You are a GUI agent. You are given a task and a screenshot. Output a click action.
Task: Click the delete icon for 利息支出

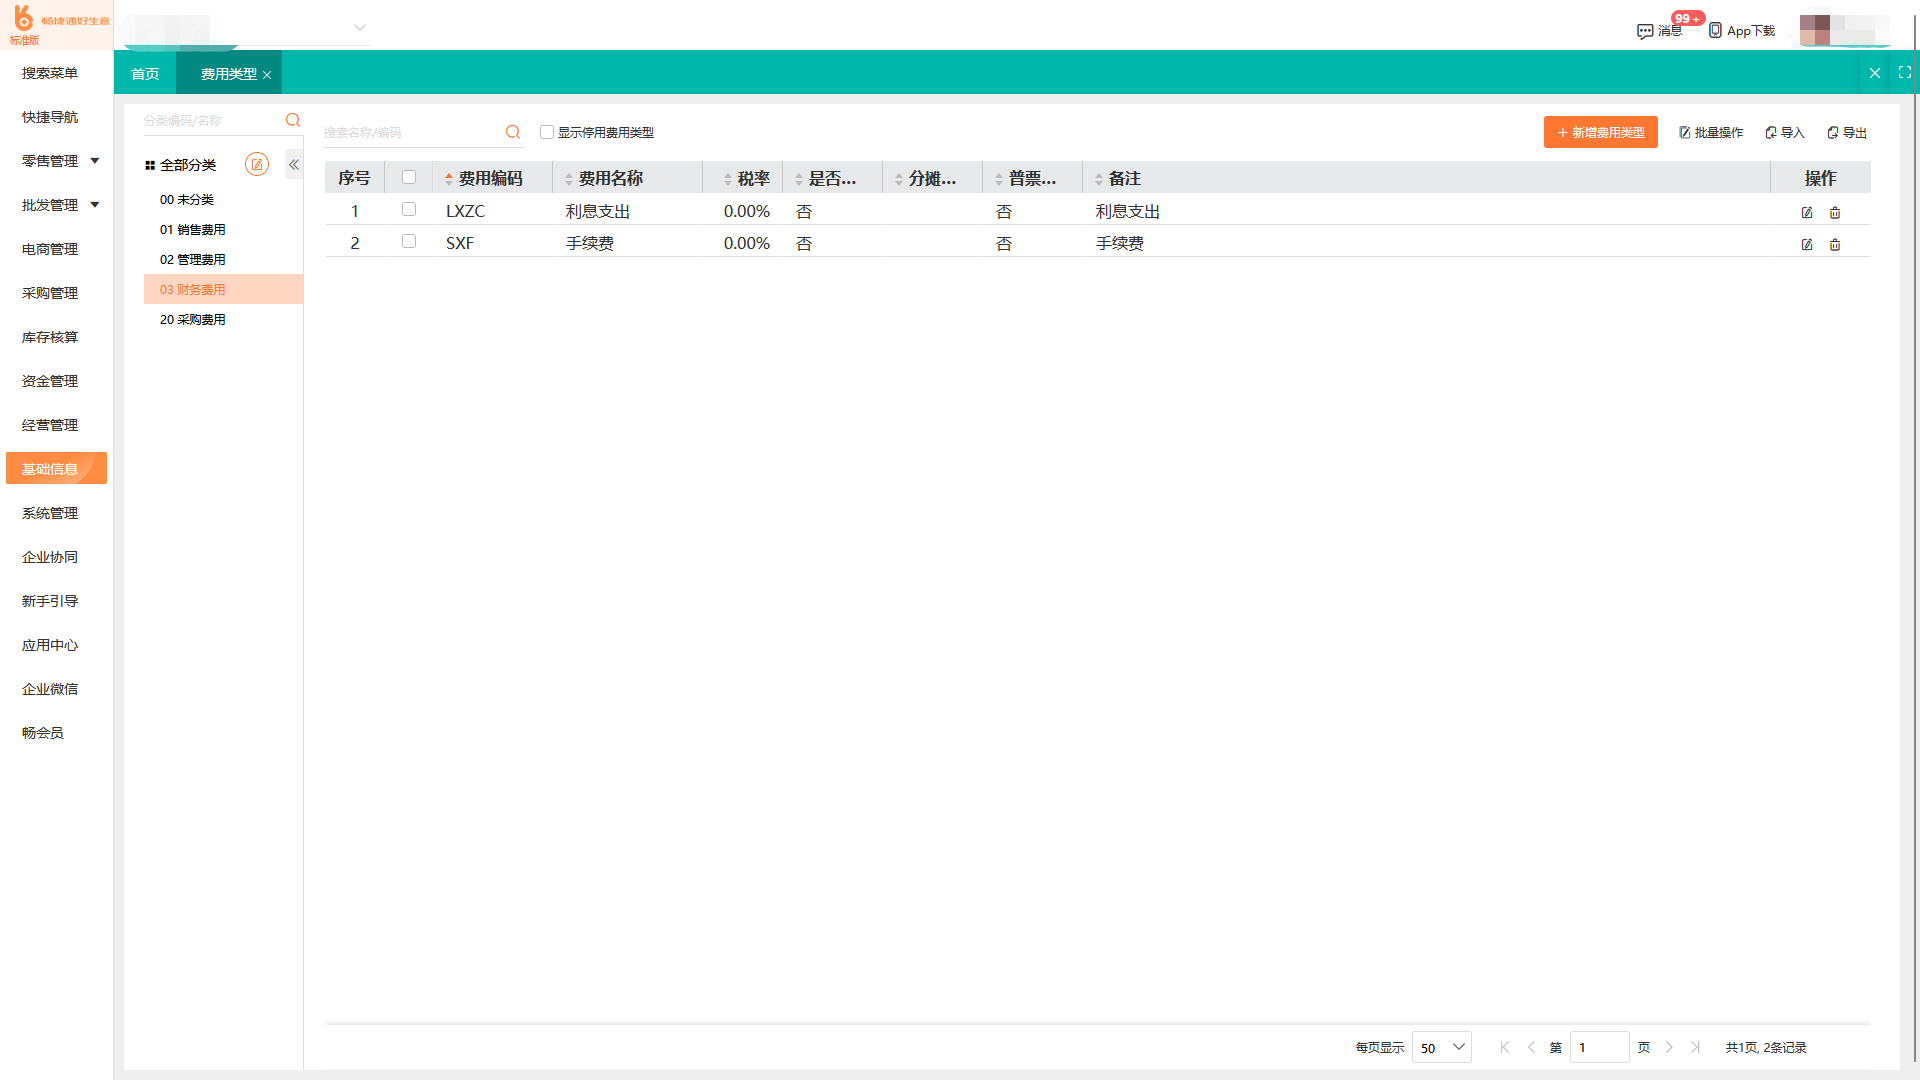tap(1836, 212)
